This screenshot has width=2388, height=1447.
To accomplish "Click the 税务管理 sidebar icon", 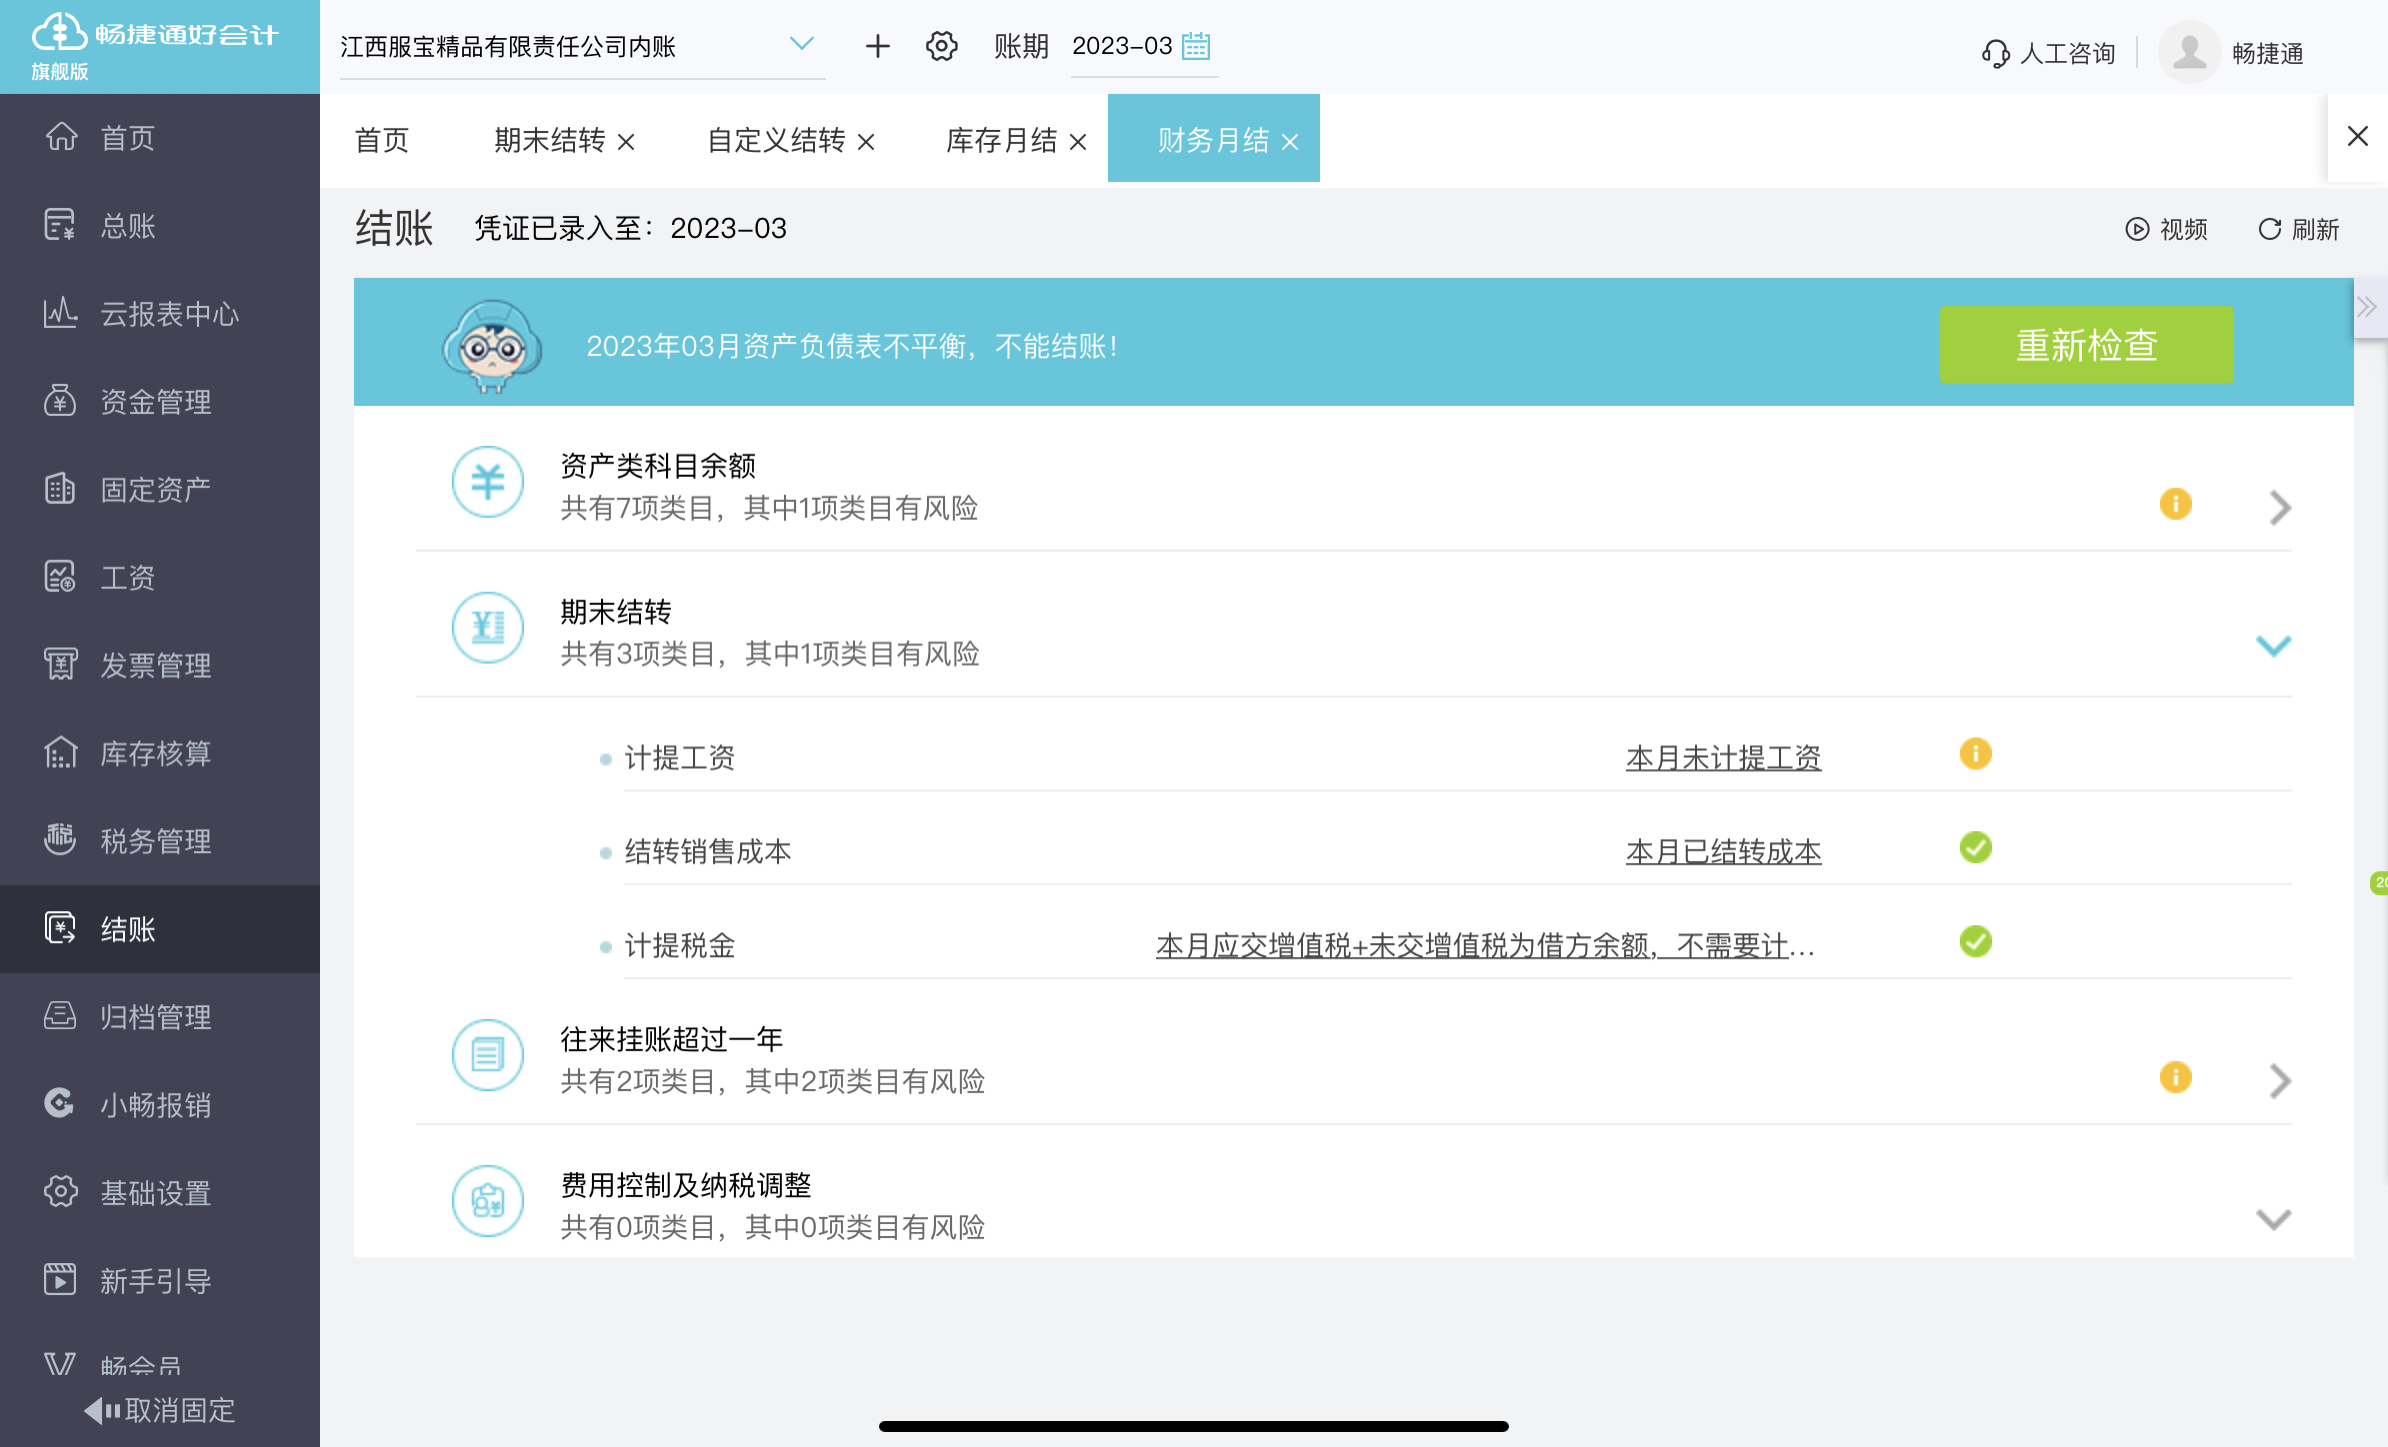I will pyautogui.click(x=61, y=840).
